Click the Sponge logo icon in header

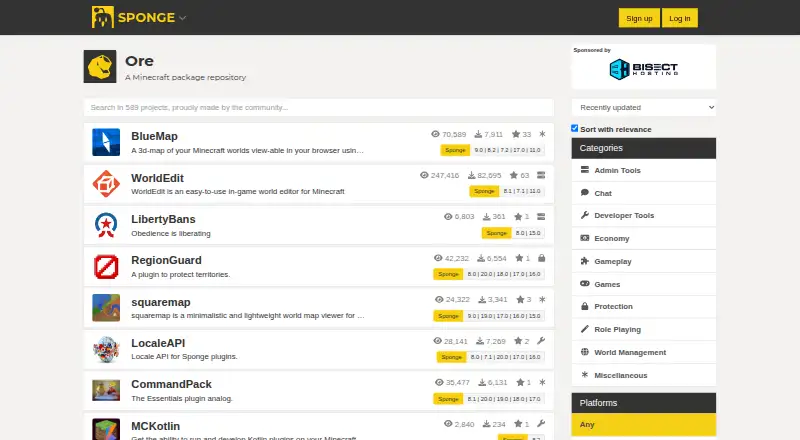point(103,17)
